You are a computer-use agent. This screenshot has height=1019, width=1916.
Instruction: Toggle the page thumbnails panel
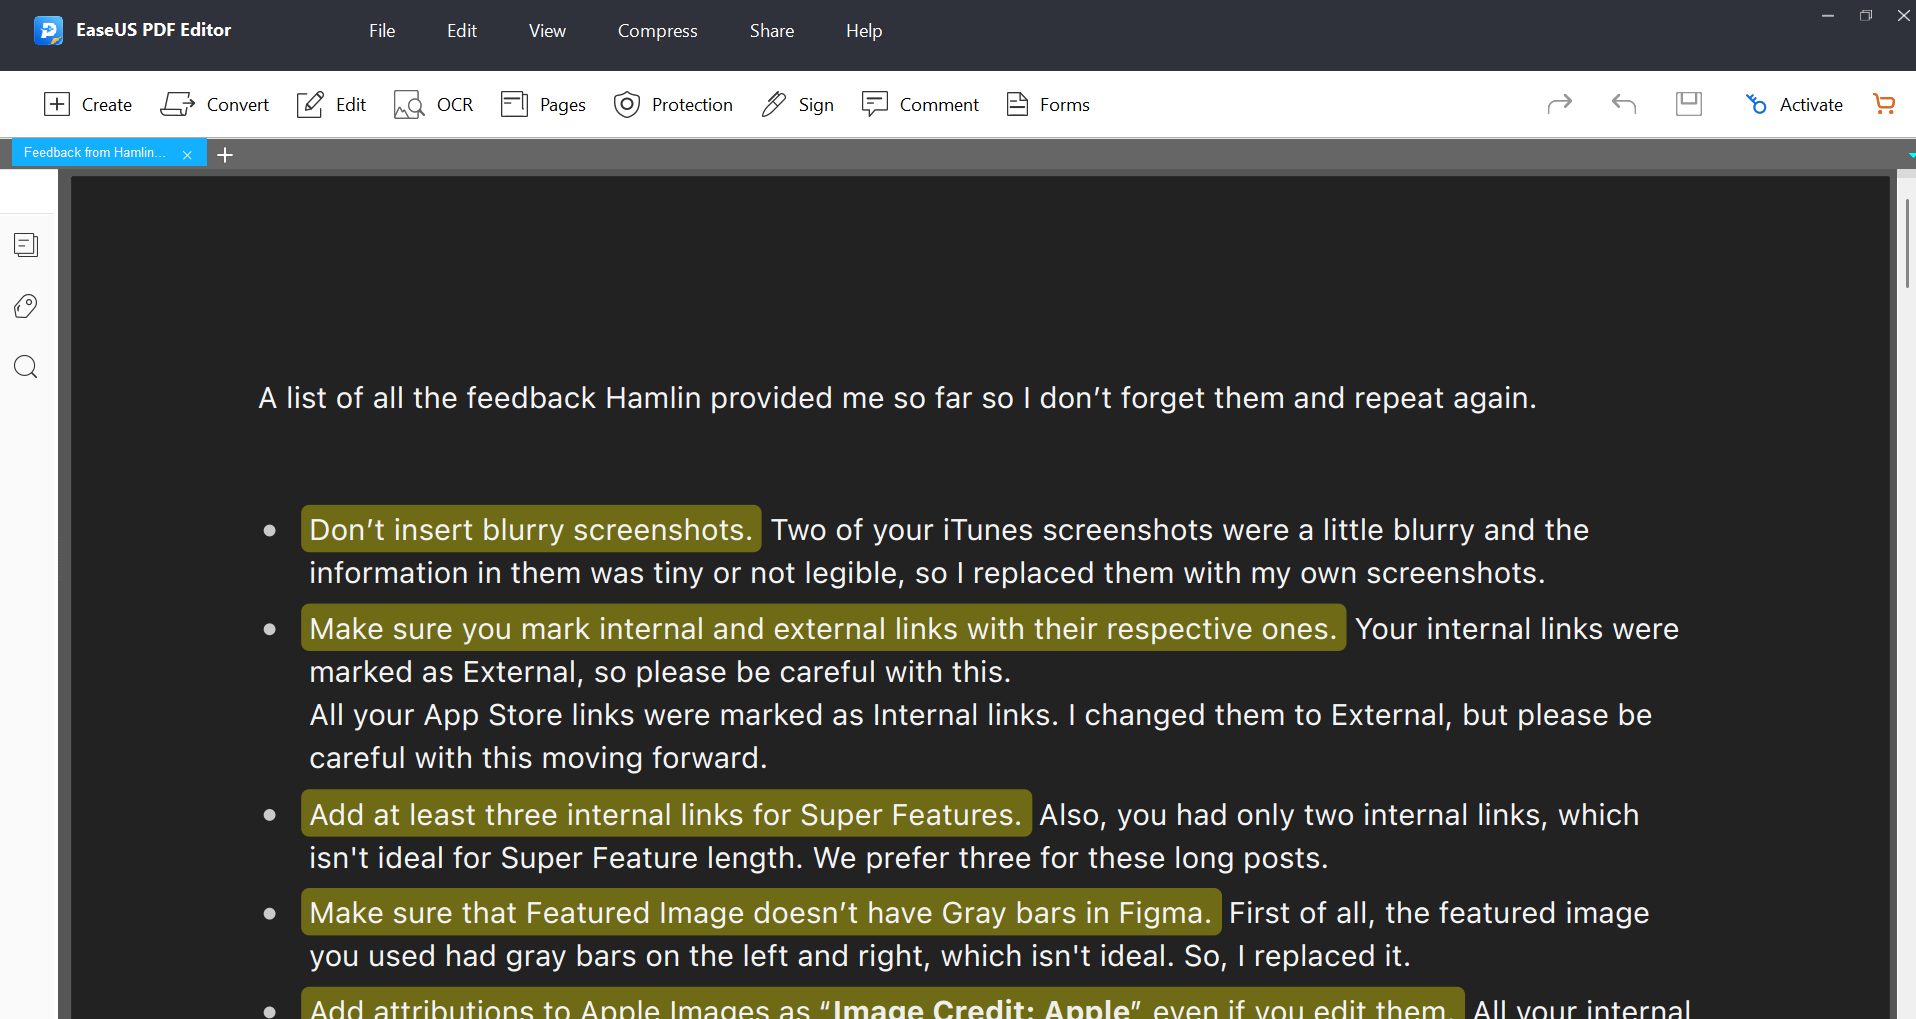coord(25,244)
